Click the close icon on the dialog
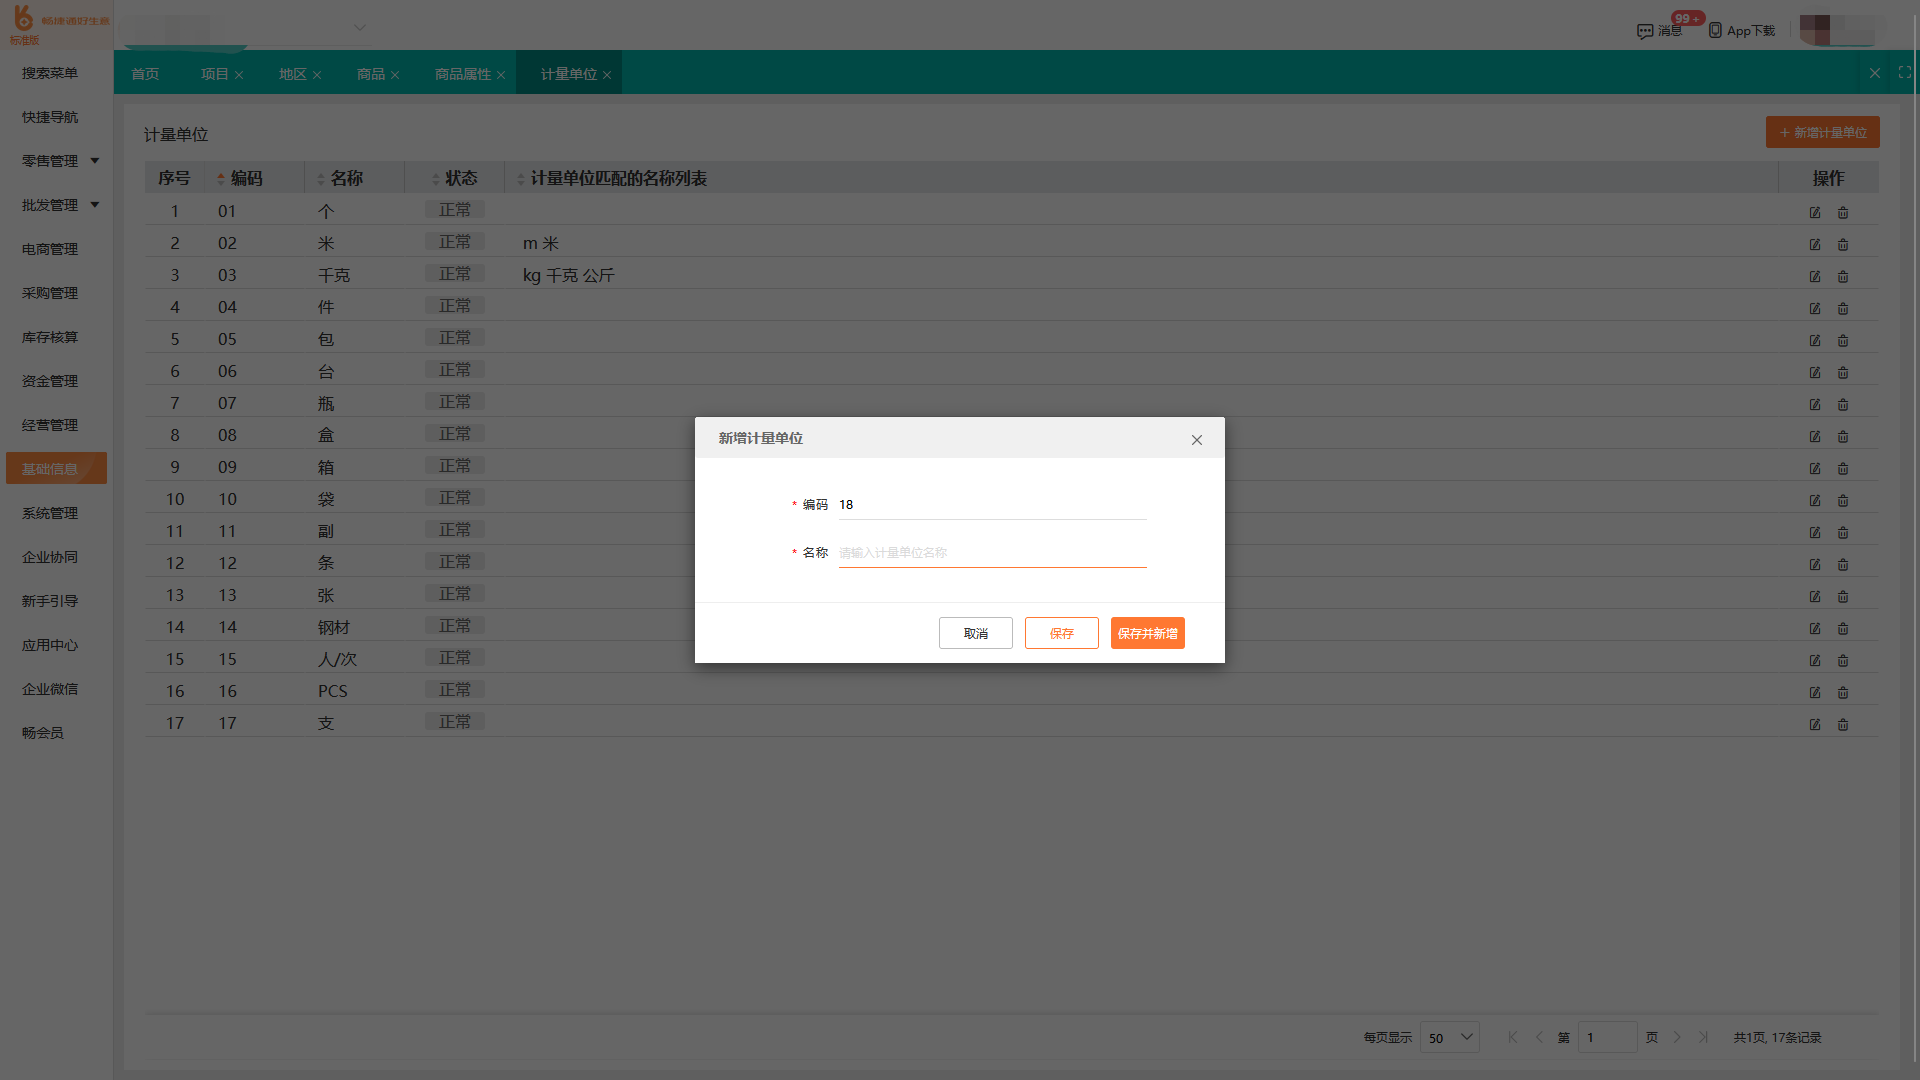The width and height of the screenshot is (1920, 1080). [1196, 440]
